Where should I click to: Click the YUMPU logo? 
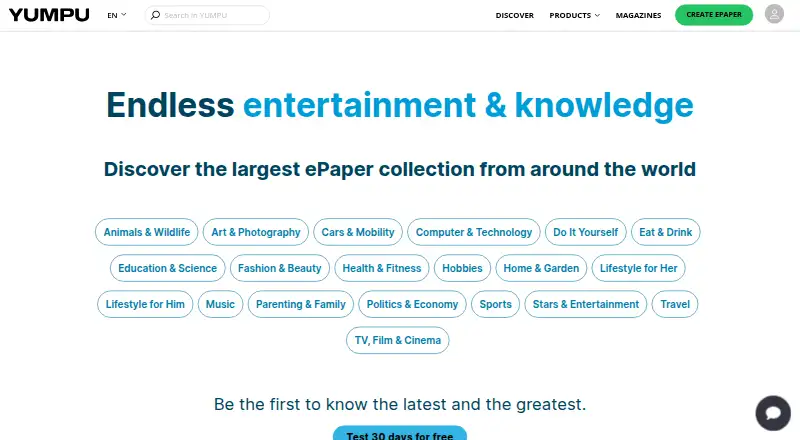pyautogui.click(x=49, y=15)
